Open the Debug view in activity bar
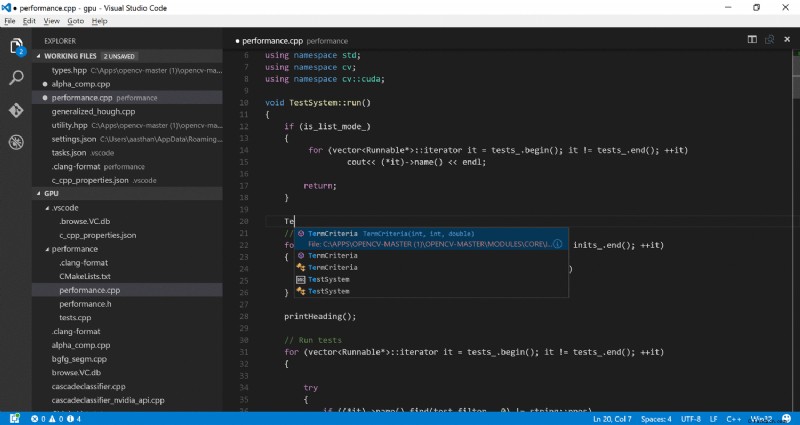This screenshot has width=800, height=425. pos(16,142)
